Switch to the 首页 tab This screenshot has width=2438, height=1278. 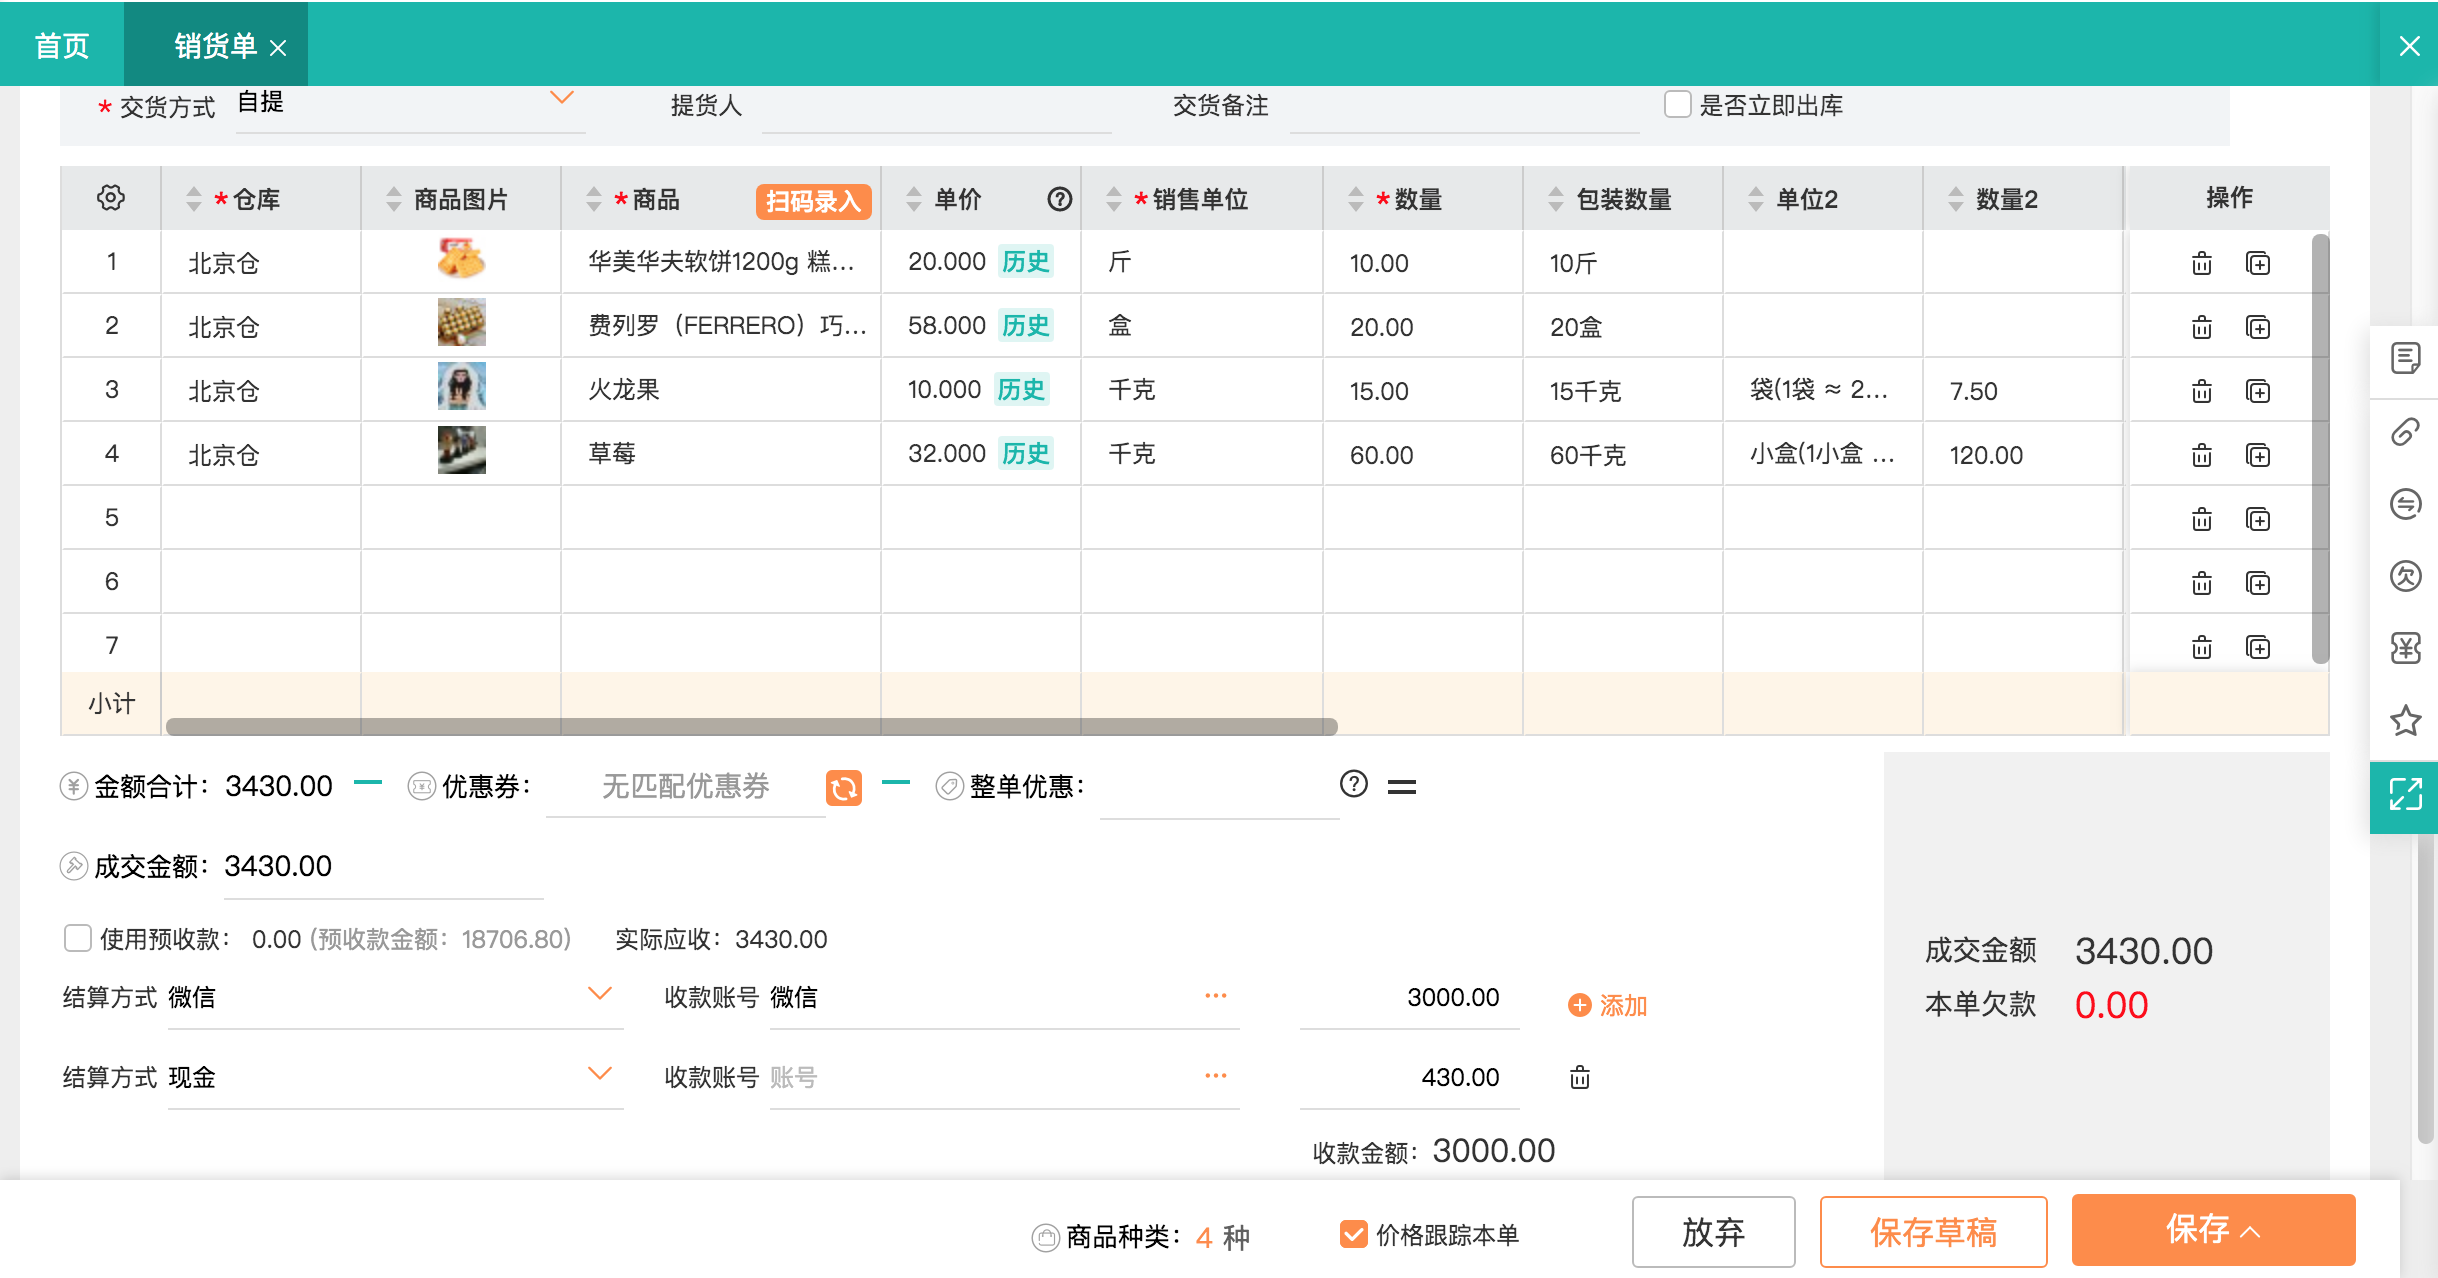point(66,45)
